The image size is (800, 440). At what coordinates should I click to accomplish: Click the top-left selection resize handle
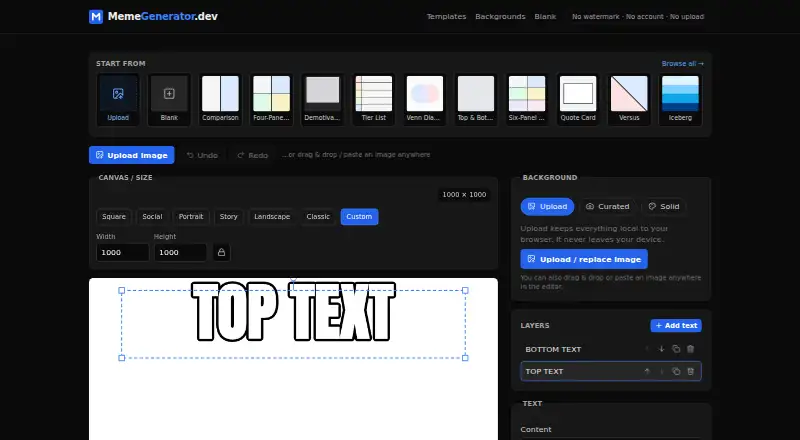[x=121, y=290]
